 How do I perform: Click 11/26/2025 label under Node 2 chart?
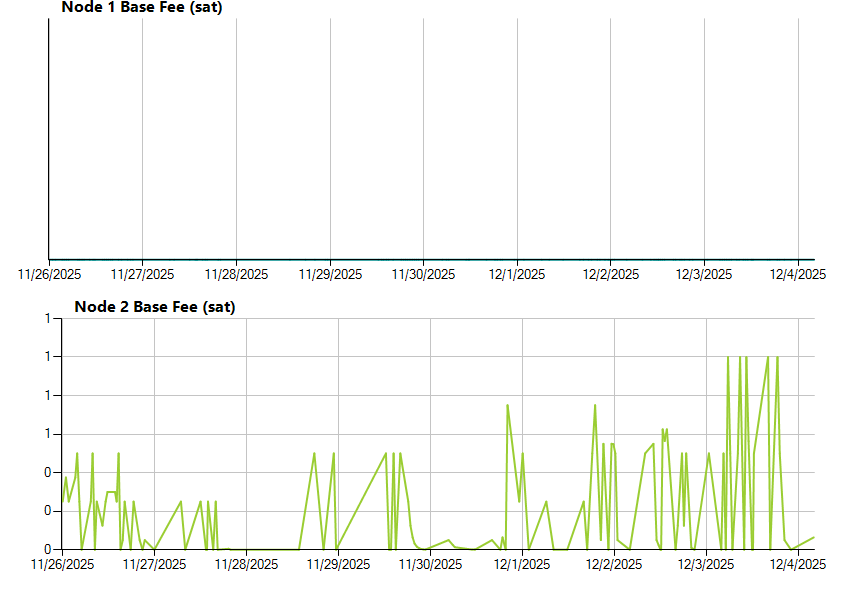pyautogui.click(x=62, y=565)
